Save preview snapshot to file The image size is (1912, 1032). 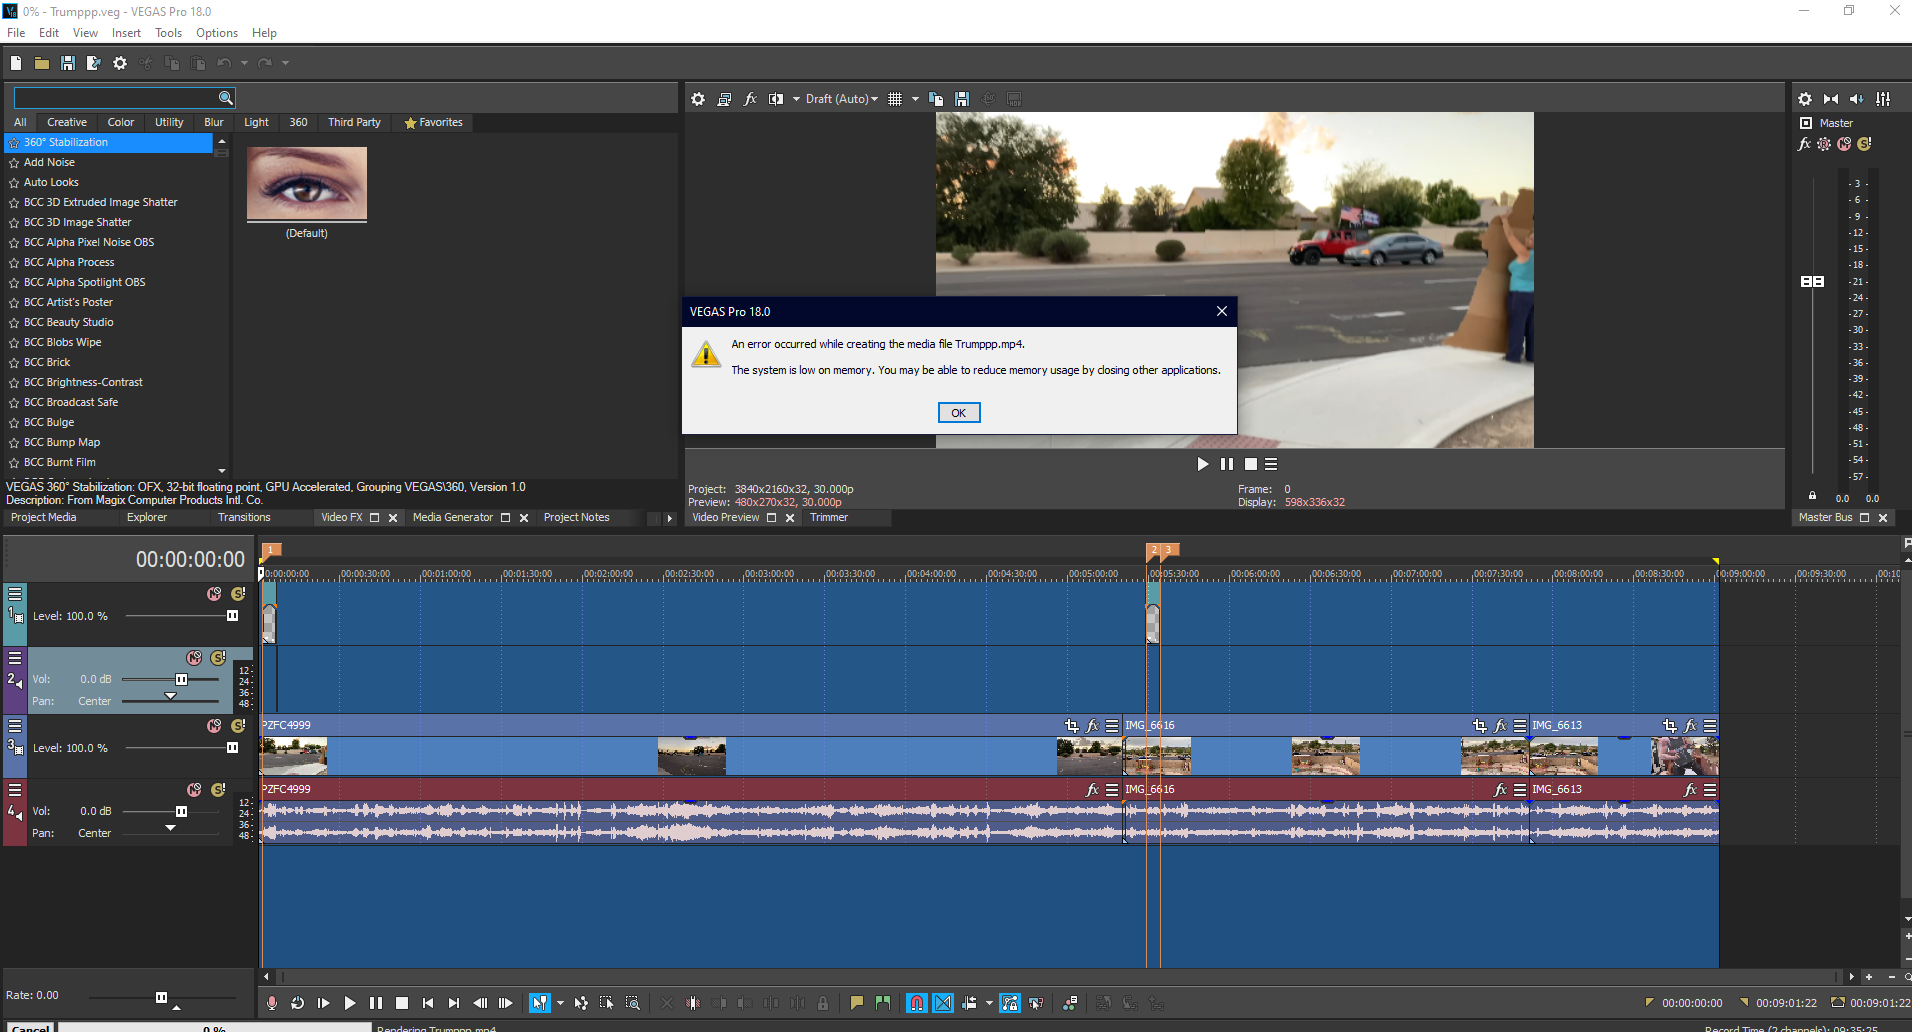pyautogui.click(x=962, y=99)
